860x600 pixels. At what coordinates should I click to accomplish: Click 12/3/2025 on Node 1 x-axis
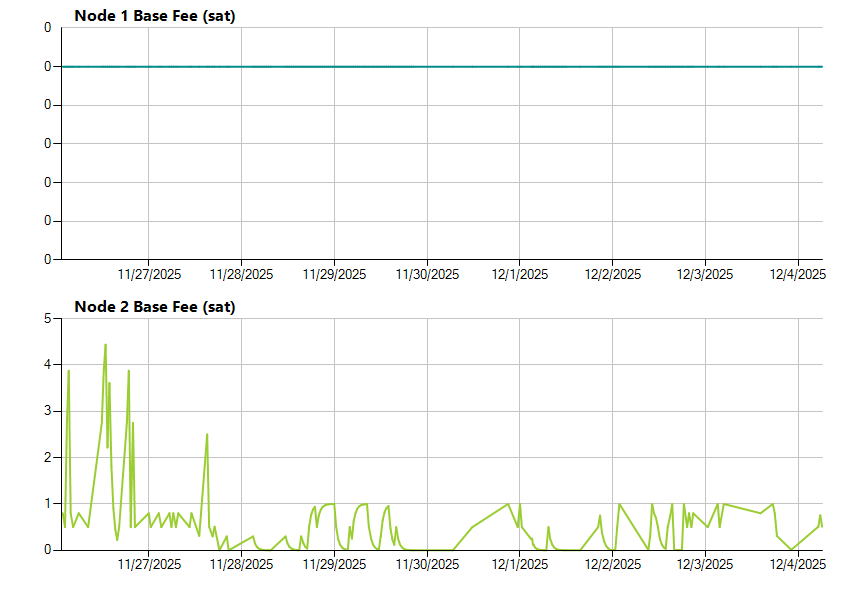[706, 274]
